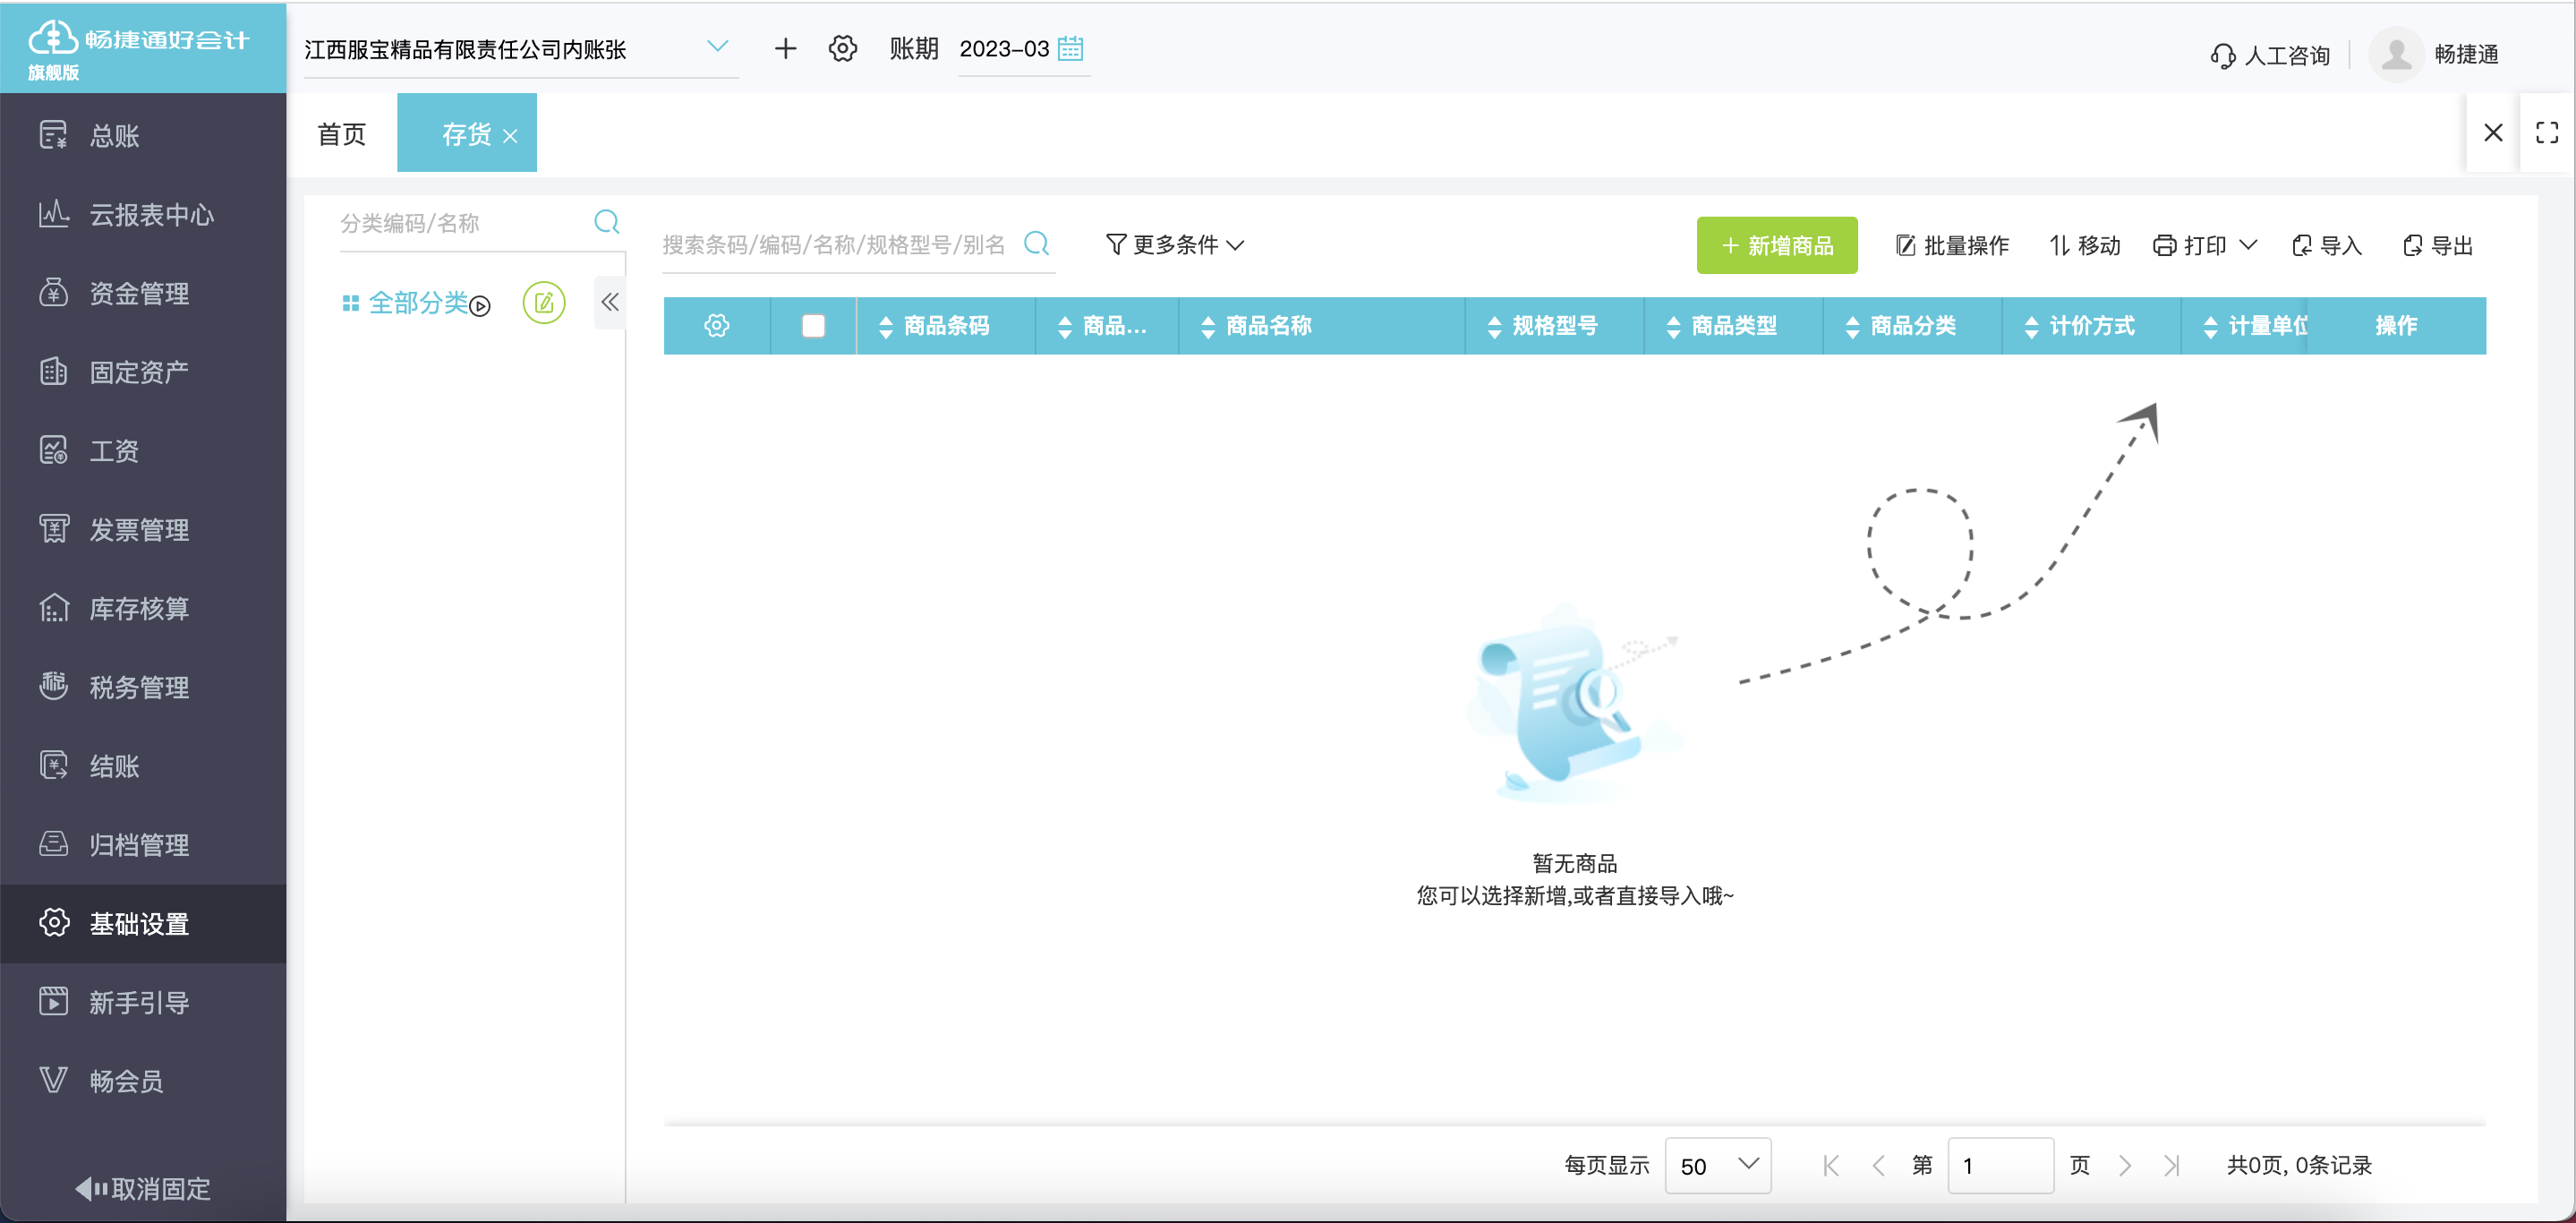This screenshot has height=1223, width=2576.
Task: Expand 打印 dropdown options
Action: click(2249, 244)
